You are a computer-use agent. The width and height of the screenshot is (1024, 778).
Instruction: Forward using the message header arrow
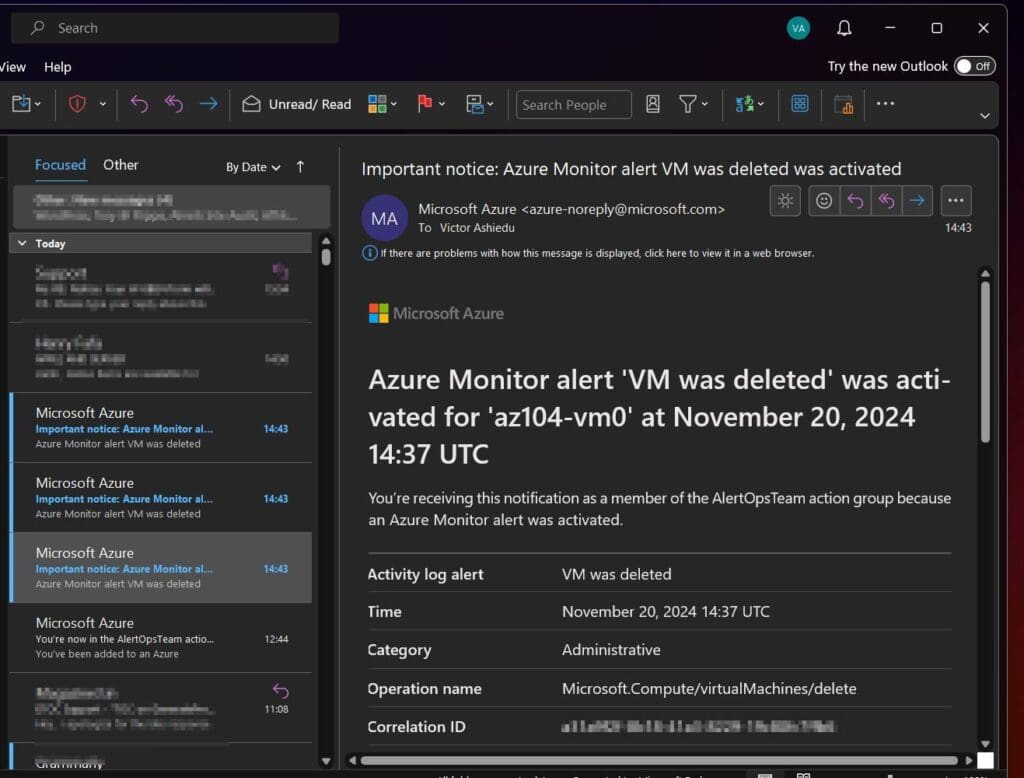click(917, 201)
